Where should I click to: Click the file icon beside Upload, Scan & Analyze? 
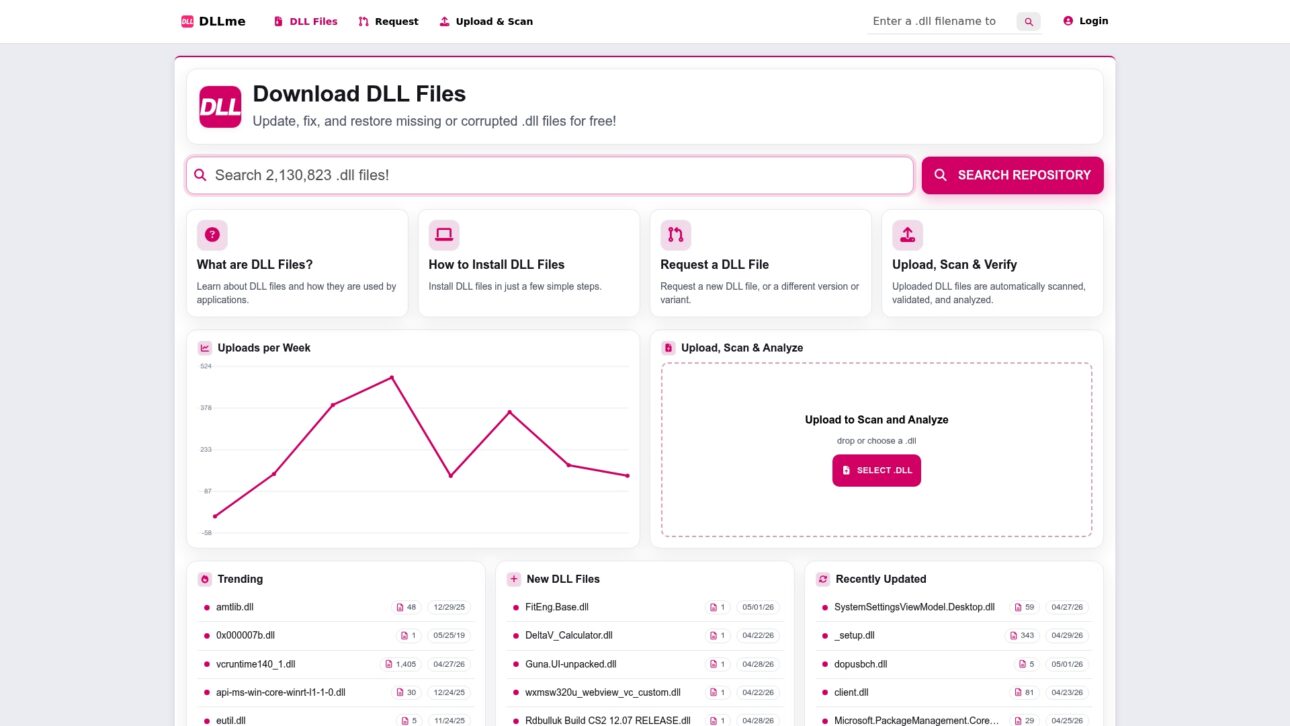click(x=669, y=348)
